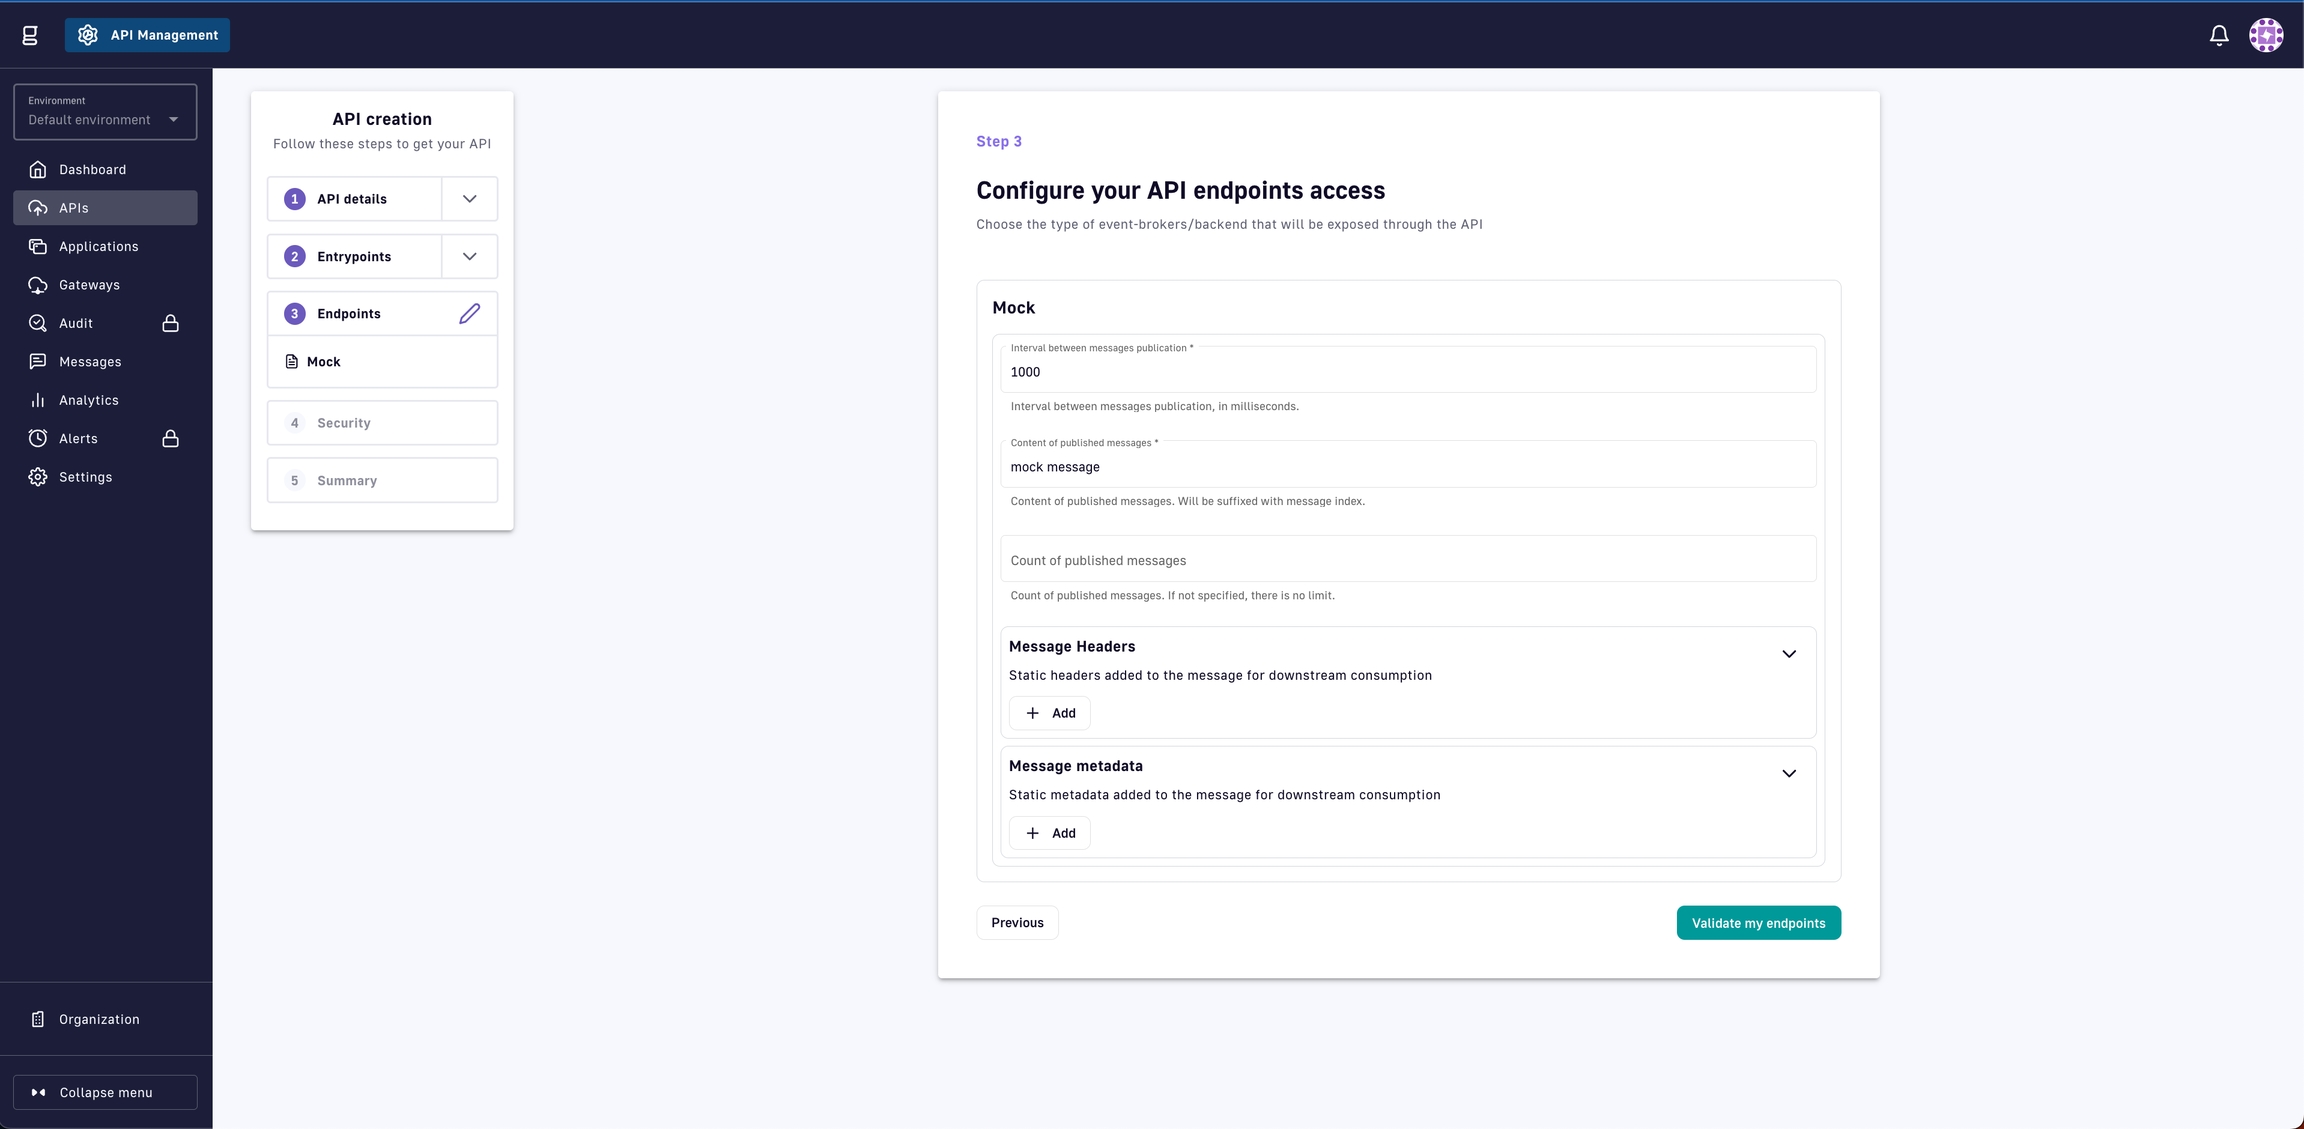Click the lock icon next to Audit
2304x1129 pixels.
click(170, 324)
